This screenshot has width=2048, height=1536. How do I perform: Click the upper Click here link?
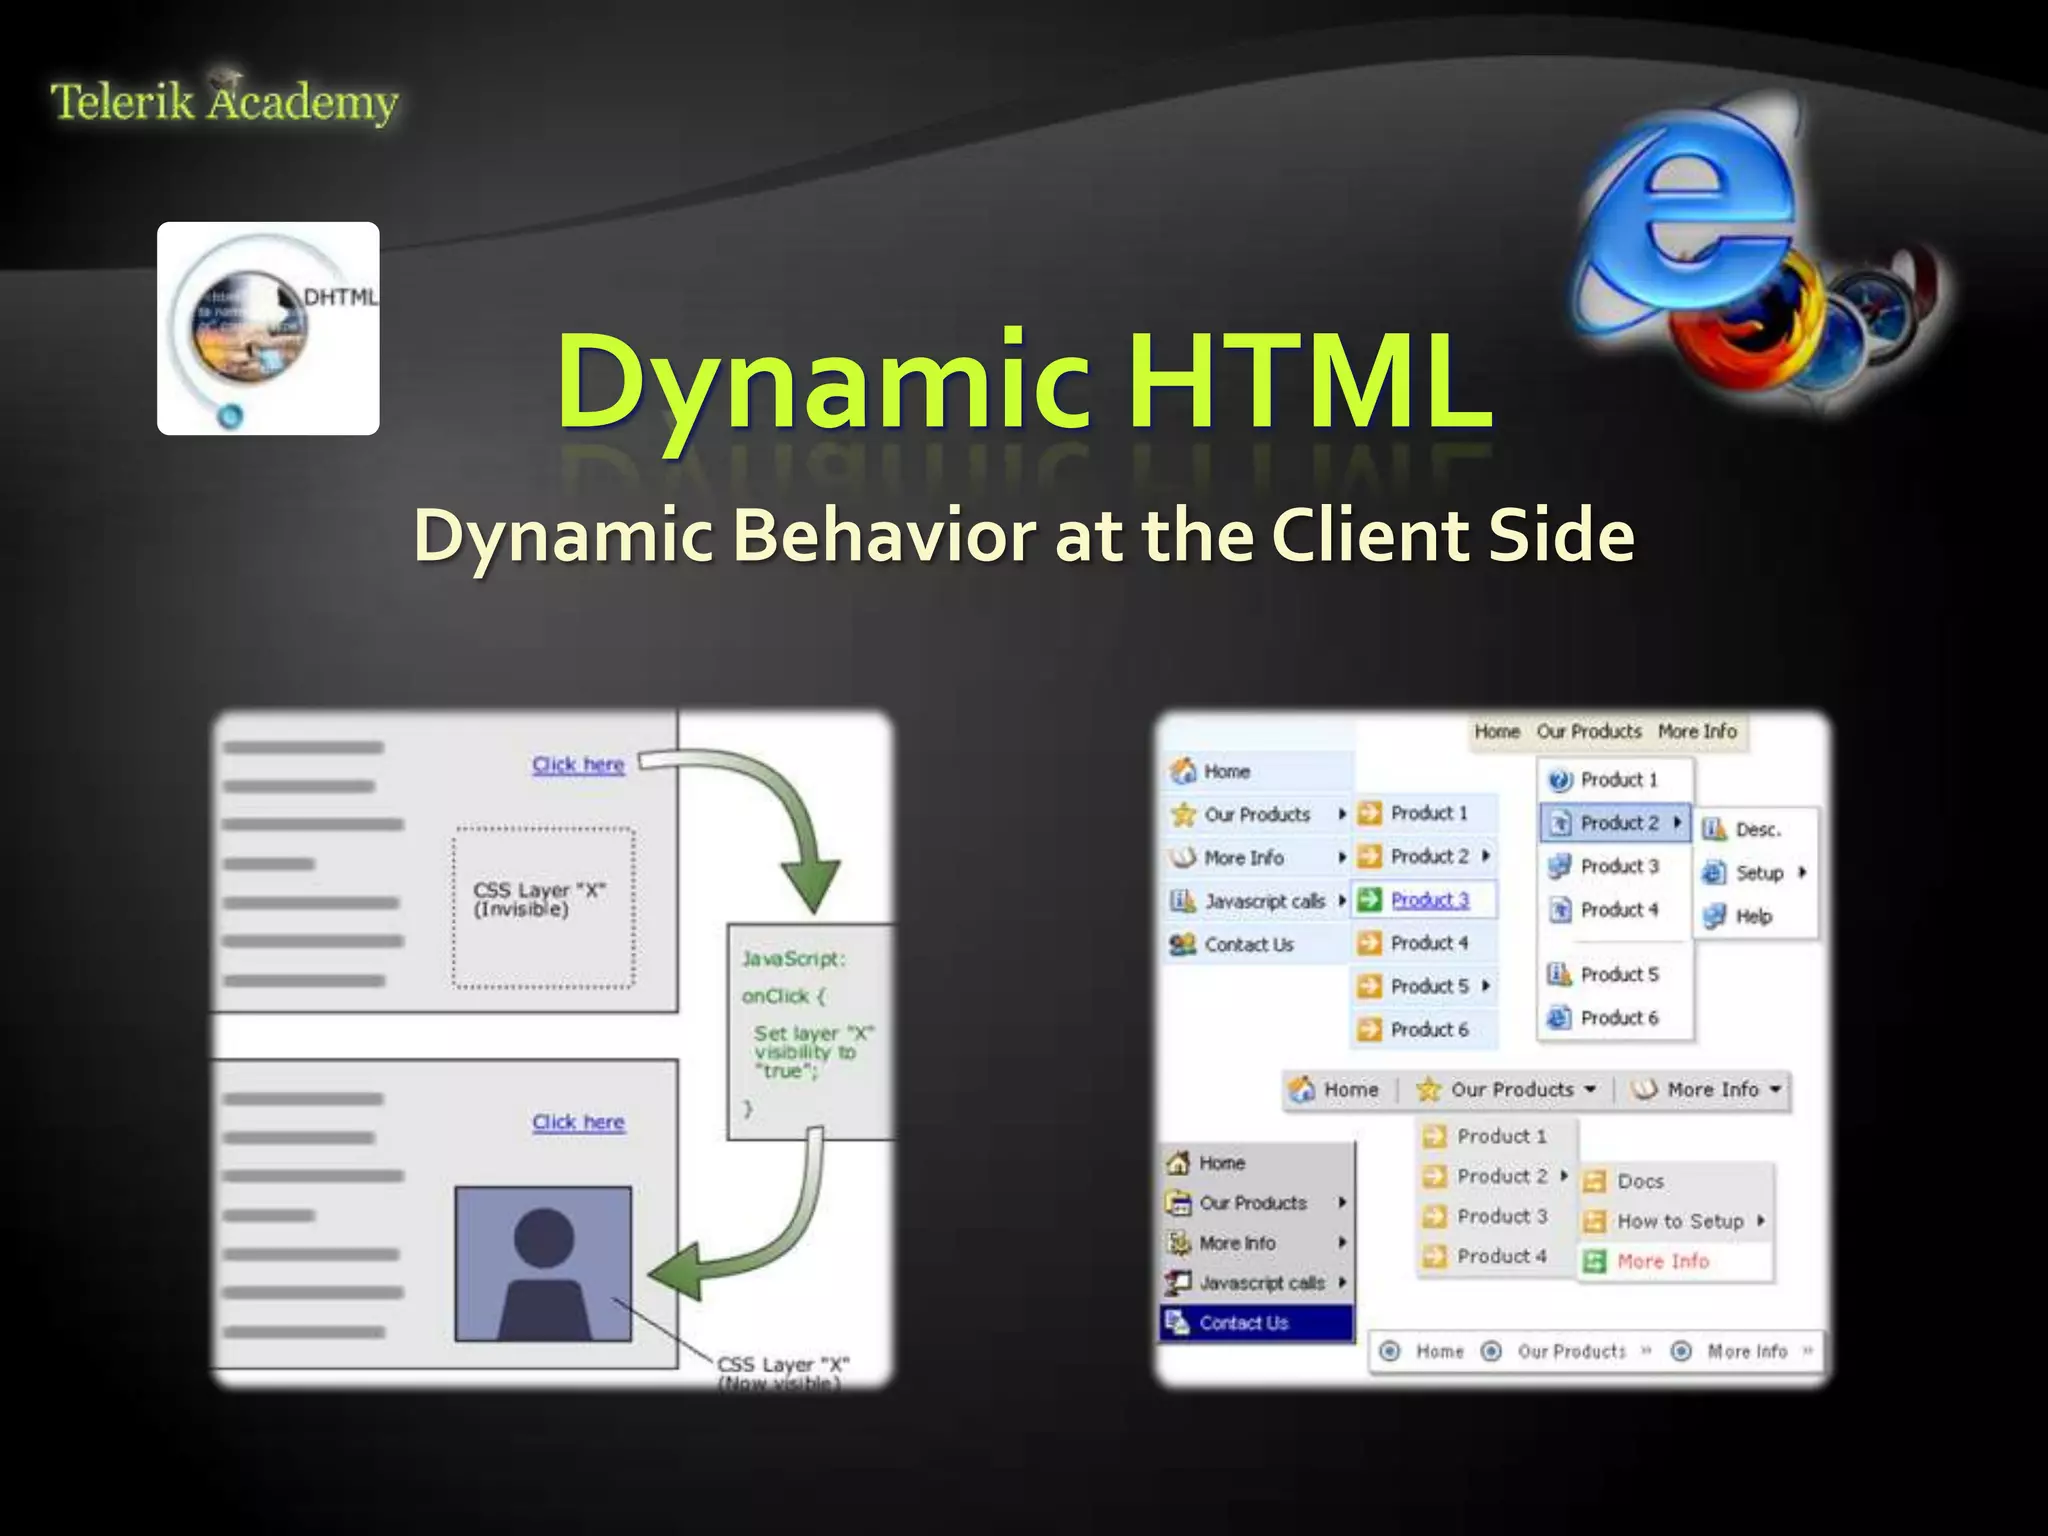point(578,764)
